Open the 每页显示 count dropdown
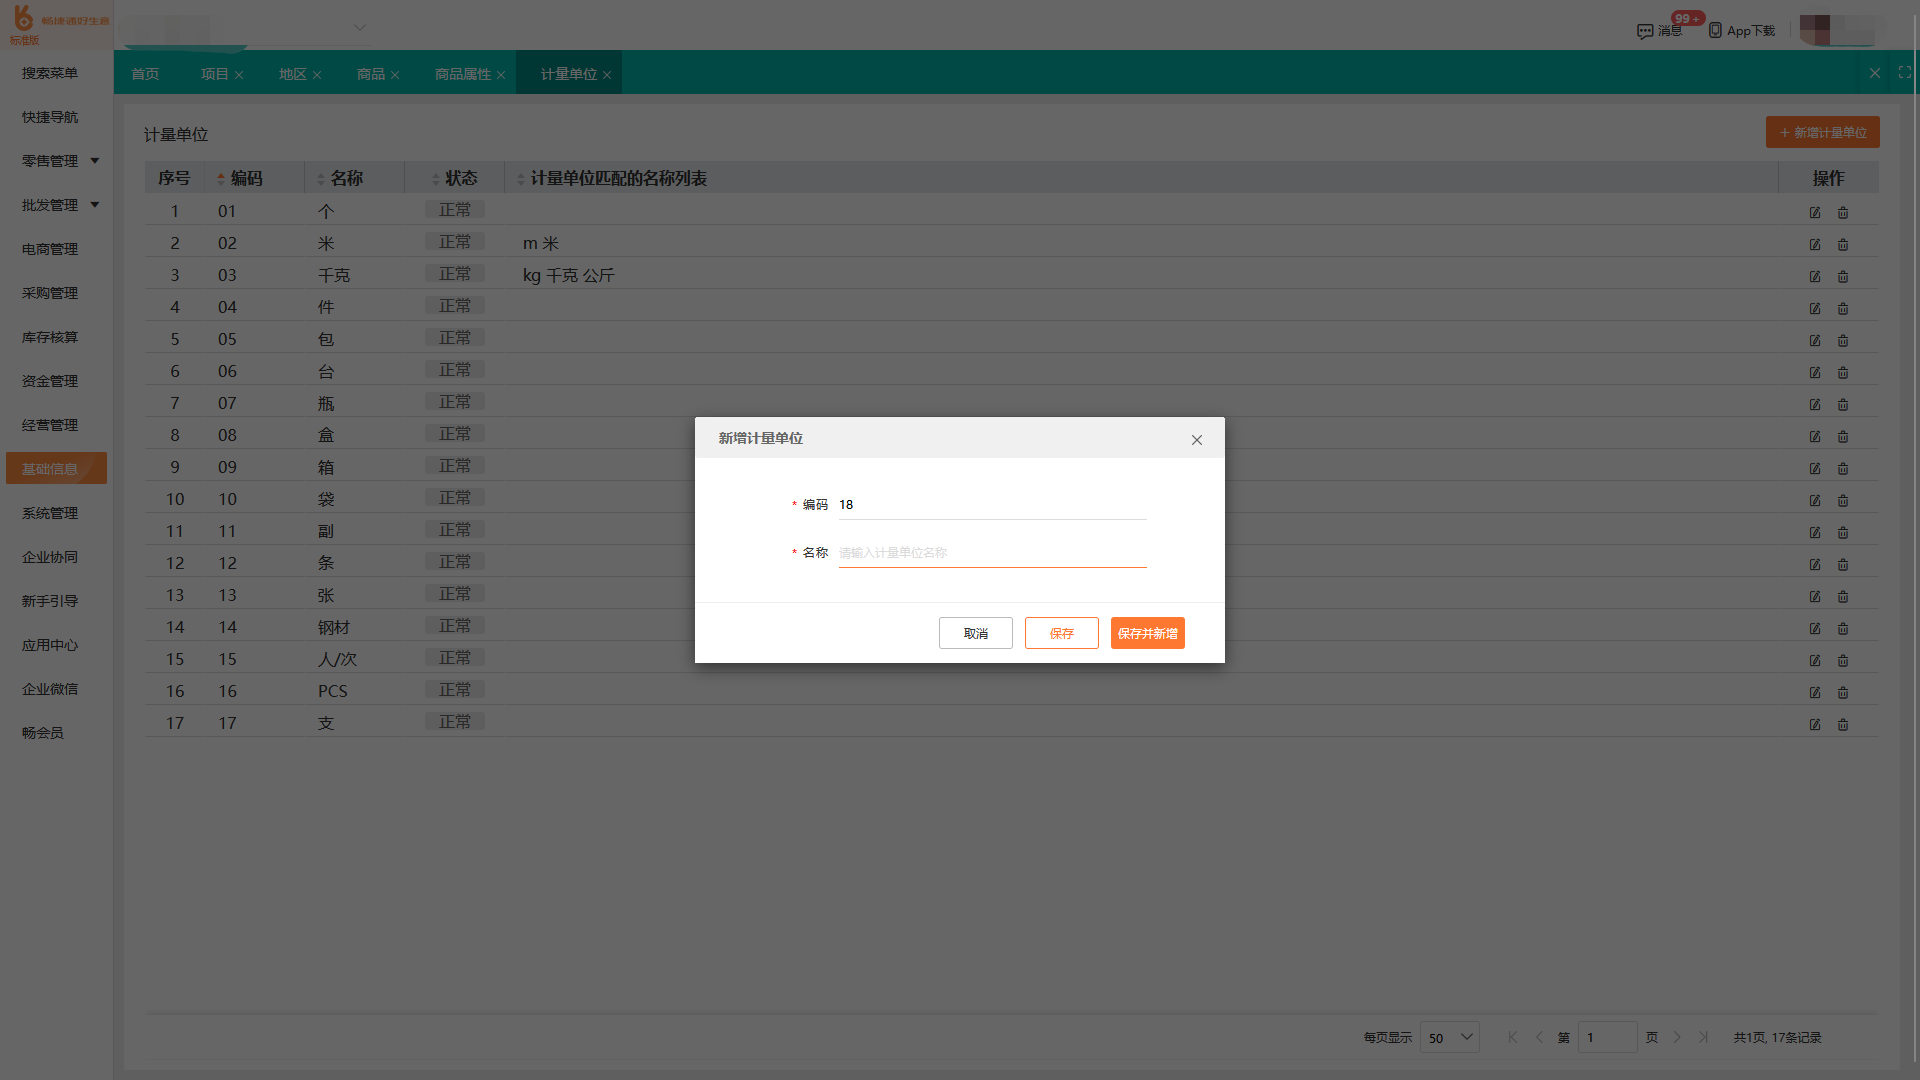The image size is (1920, 1080). 1449,1038
